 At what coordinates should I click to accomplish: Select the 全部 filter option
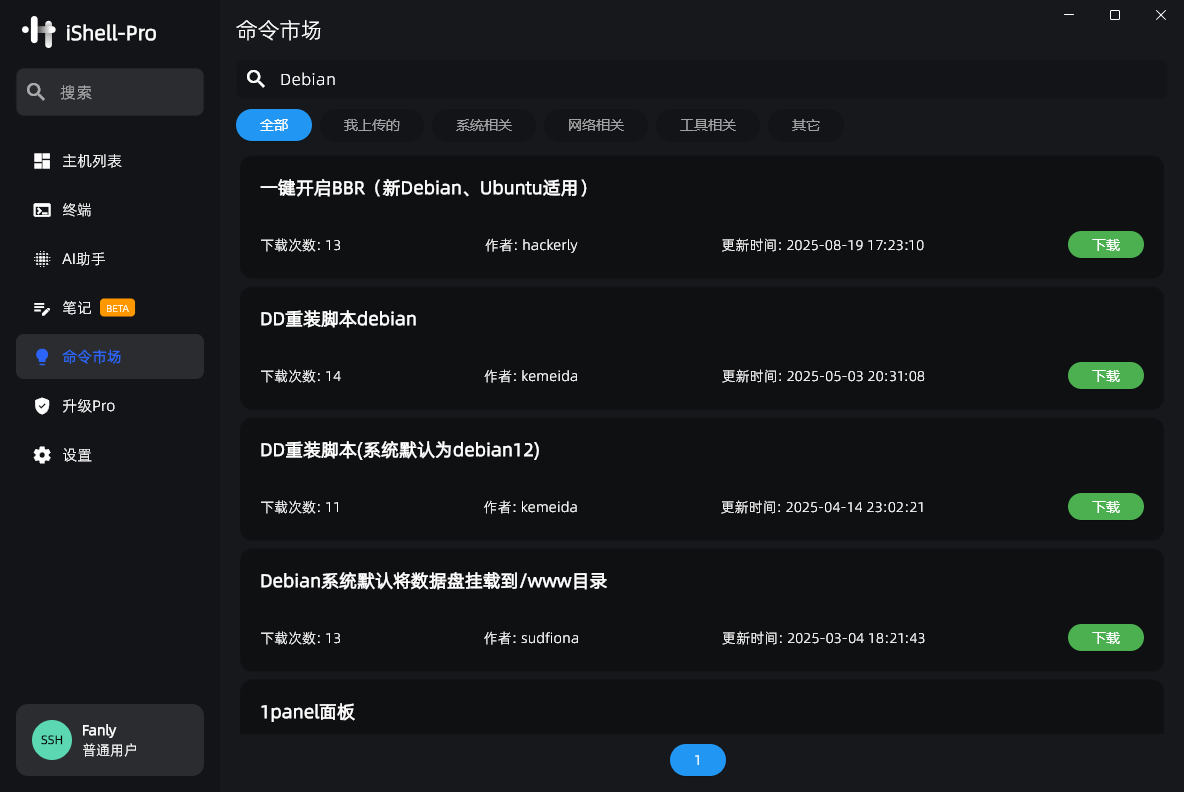coord(273,125)
